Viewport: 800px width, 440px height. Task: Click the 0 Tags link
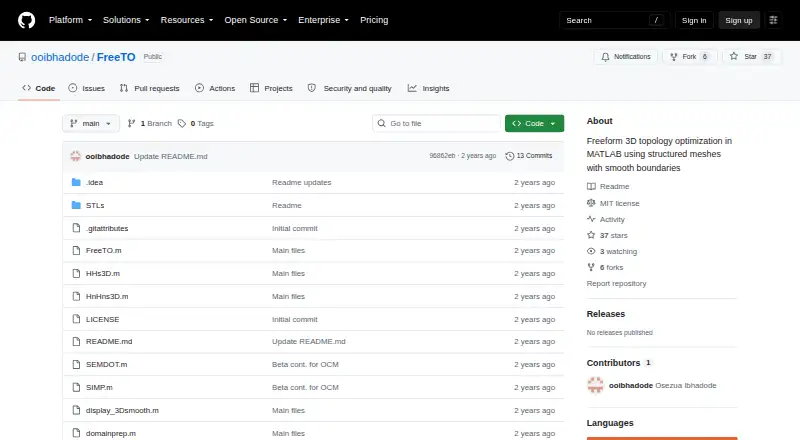point(196,124)
